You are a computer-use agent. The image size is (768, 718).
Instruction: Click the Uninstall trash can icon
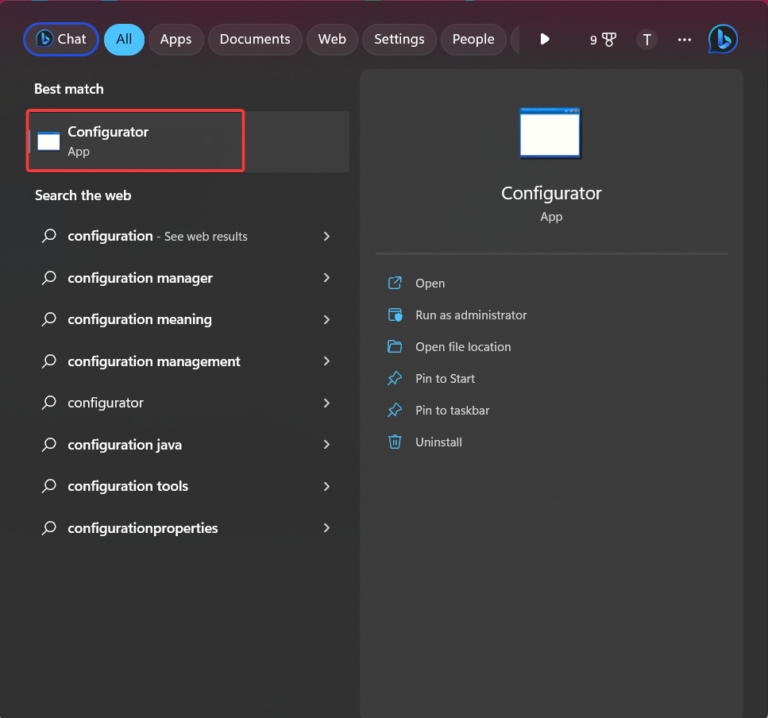[x=395, y=442]
